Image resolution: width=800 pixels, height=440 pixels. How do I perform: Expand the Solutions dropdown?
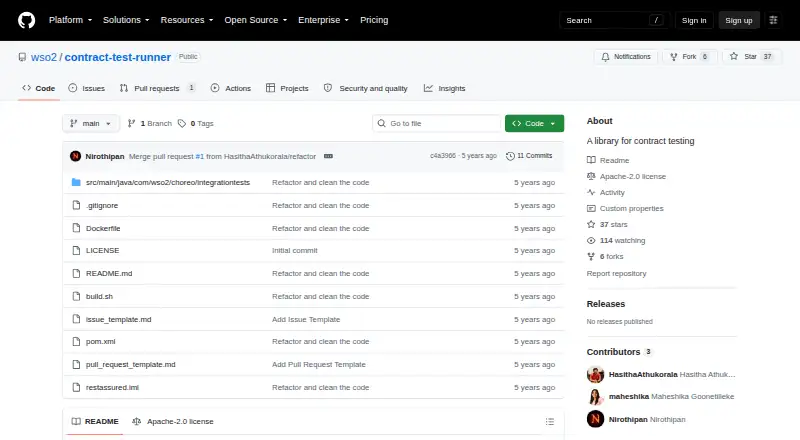[126, 20]
